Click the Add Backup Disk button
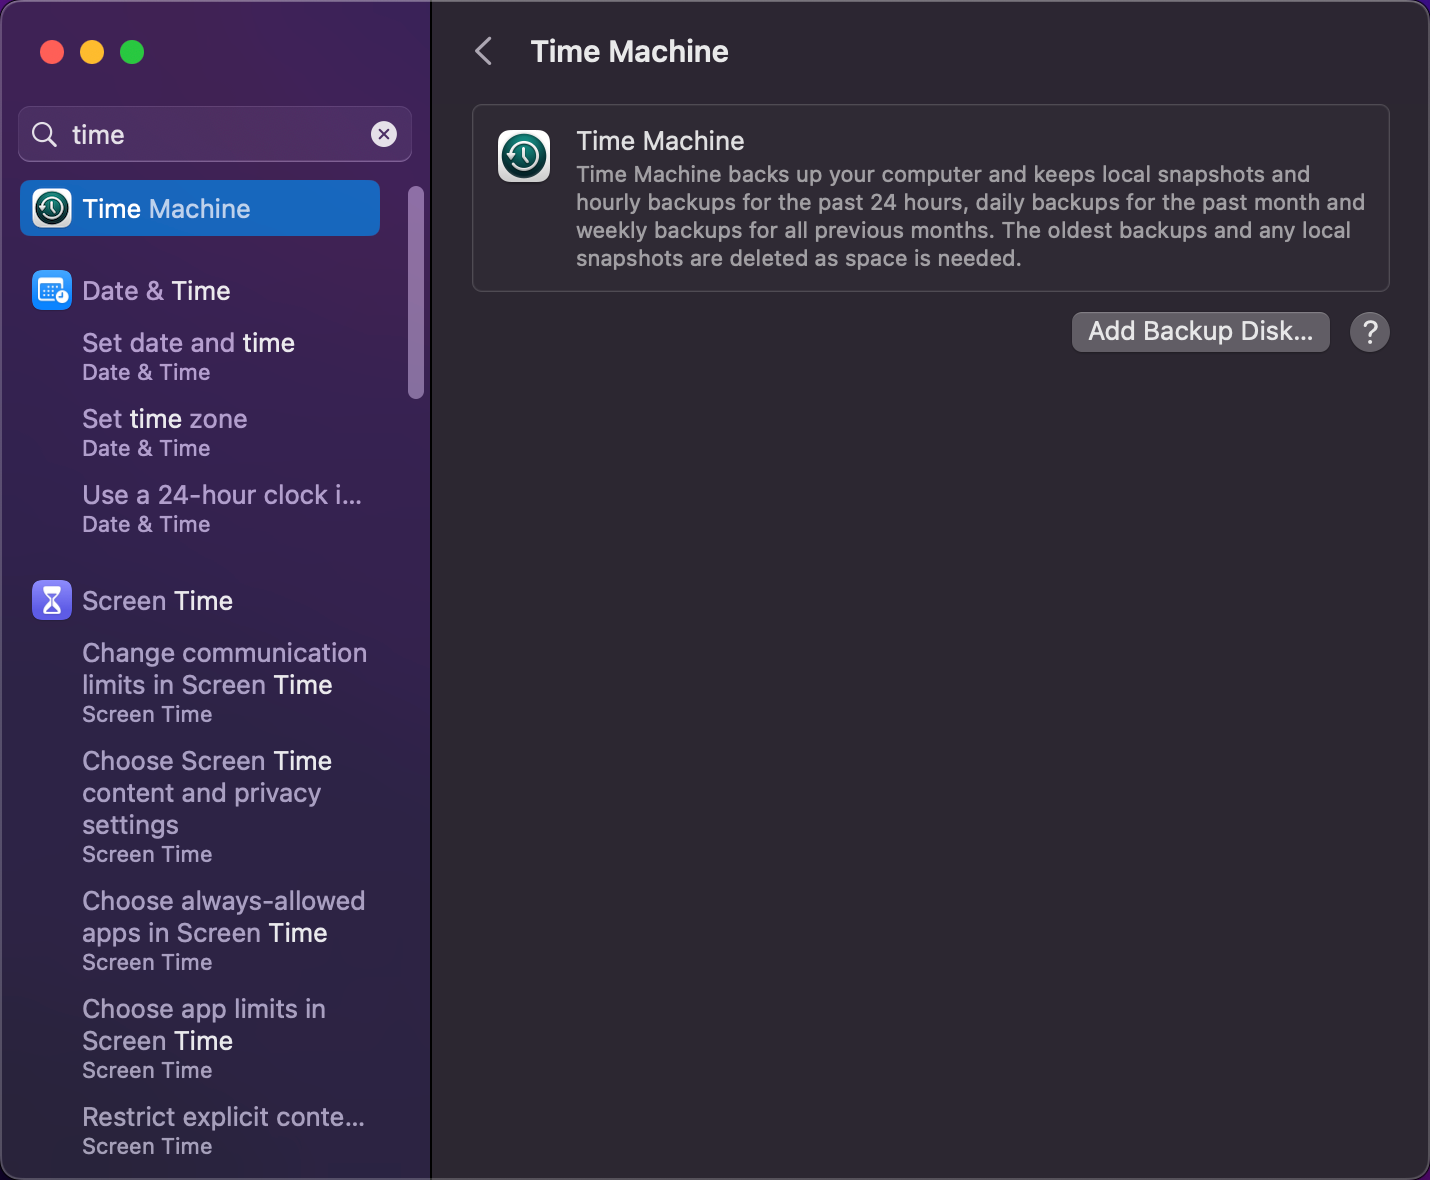 (x=1200, y=332)
